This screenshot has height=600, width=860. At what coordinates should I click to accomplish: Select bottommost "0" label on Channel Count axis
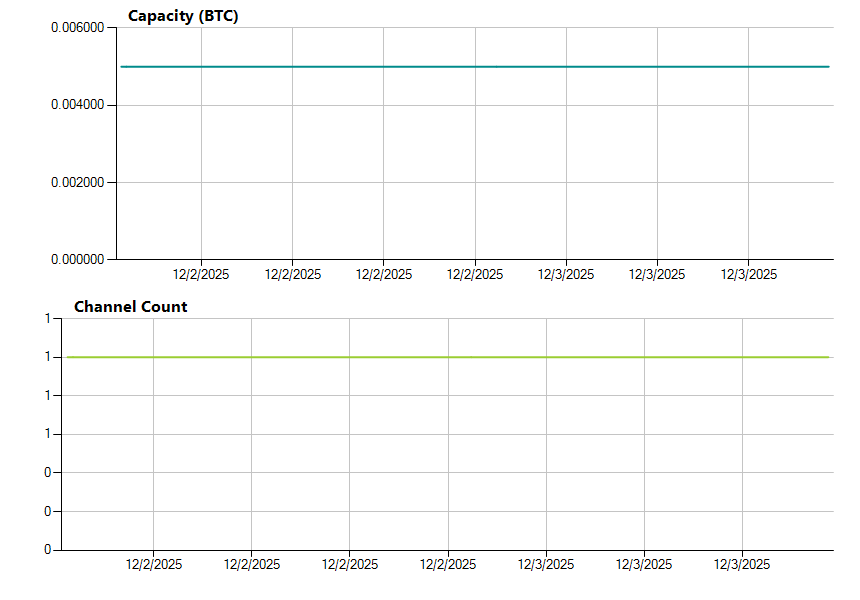pyautogui.click(x=46, y=550)
